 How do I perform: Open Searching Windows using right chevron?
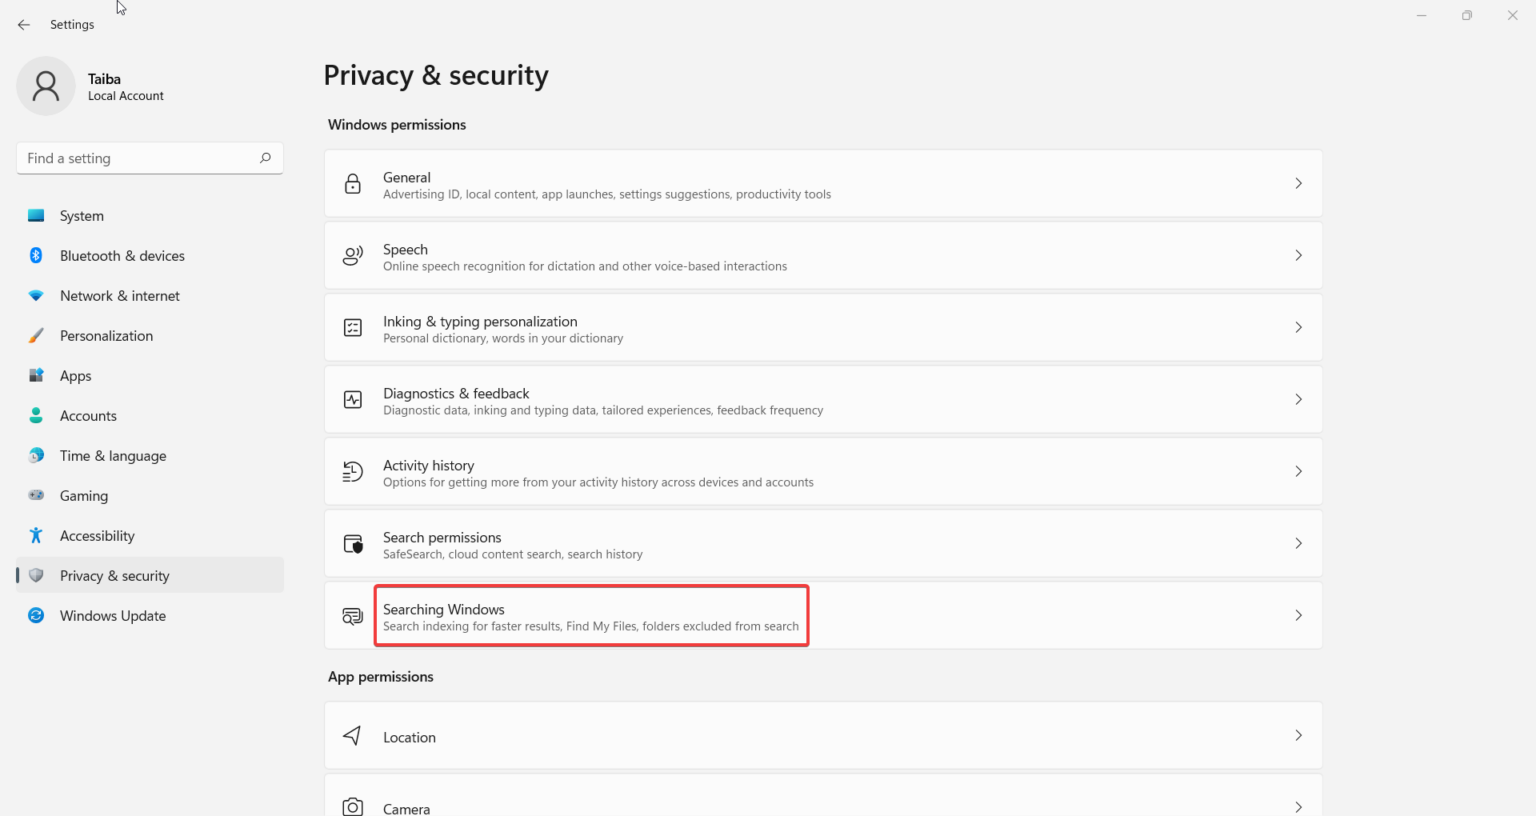click(x=1298, y=616)
